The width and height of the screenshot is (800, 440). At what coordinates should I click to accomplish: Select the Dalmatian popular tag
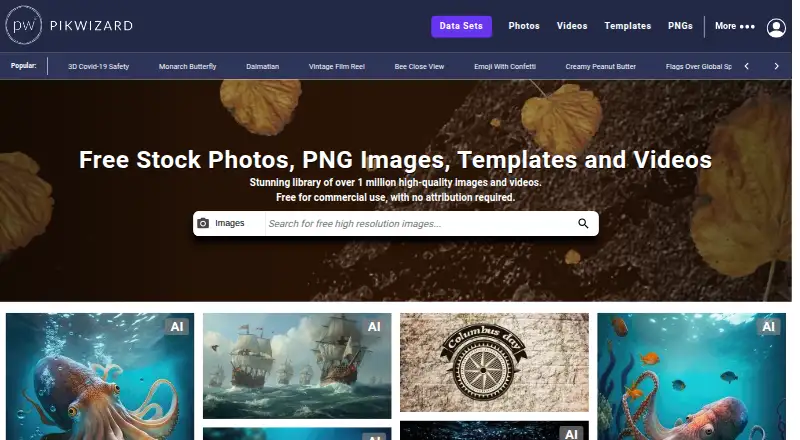coord(262,66)
